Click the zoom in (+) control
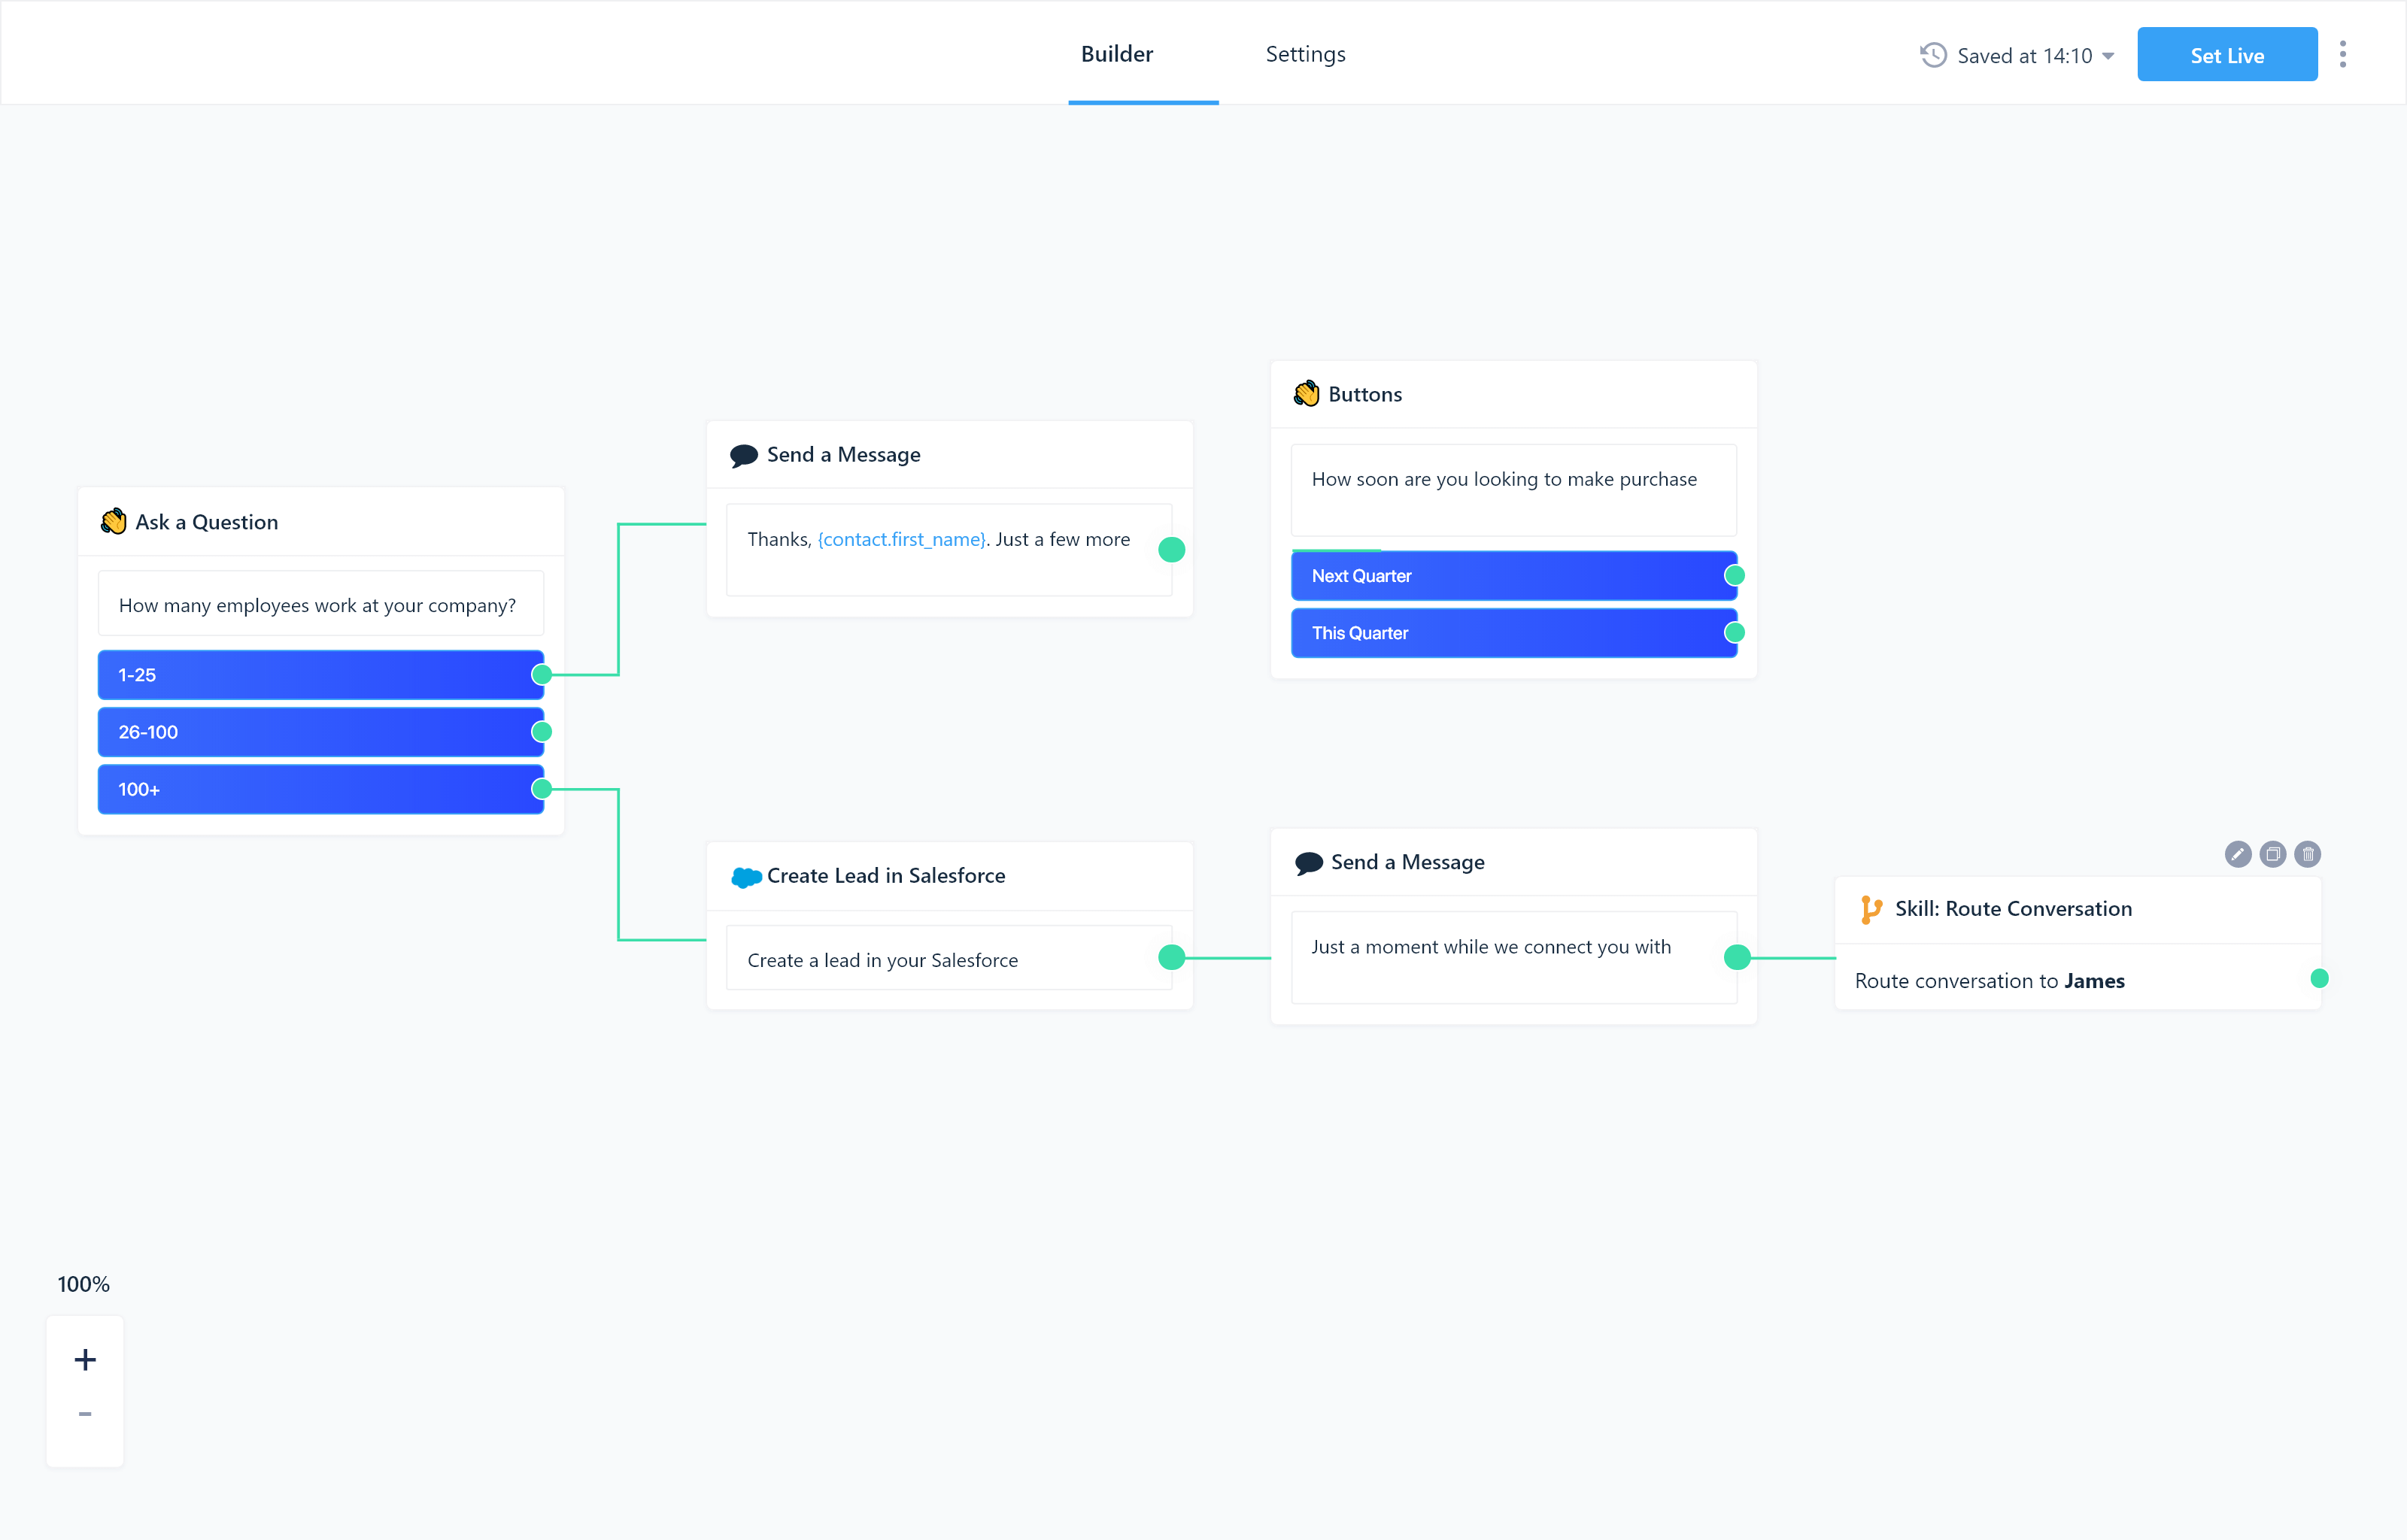The width and height of the screenshot is (2407, 1540). (86, 1360)
